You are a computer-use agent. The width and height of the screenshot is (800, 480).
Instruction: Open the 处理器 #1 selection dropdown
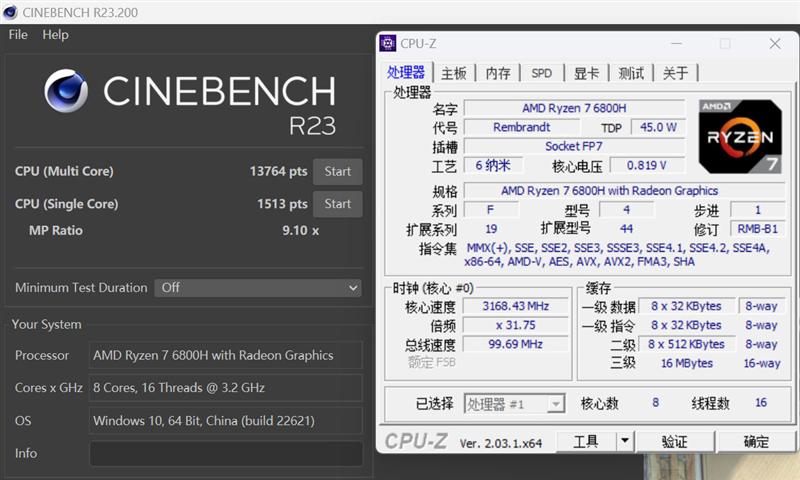pyautogui.click(x=515, y=404)
